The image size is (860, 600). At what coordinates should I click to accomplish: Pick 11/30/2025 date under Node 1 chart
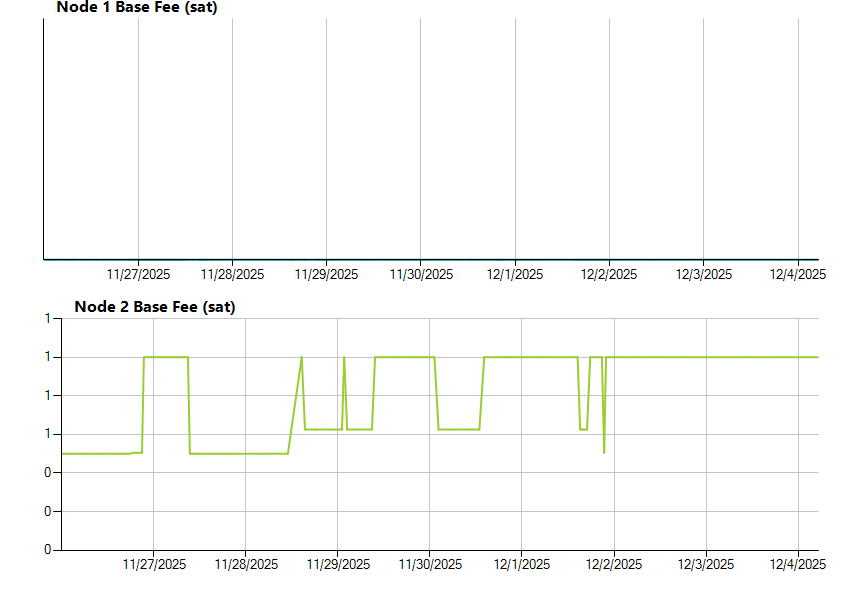pos(421,274)
